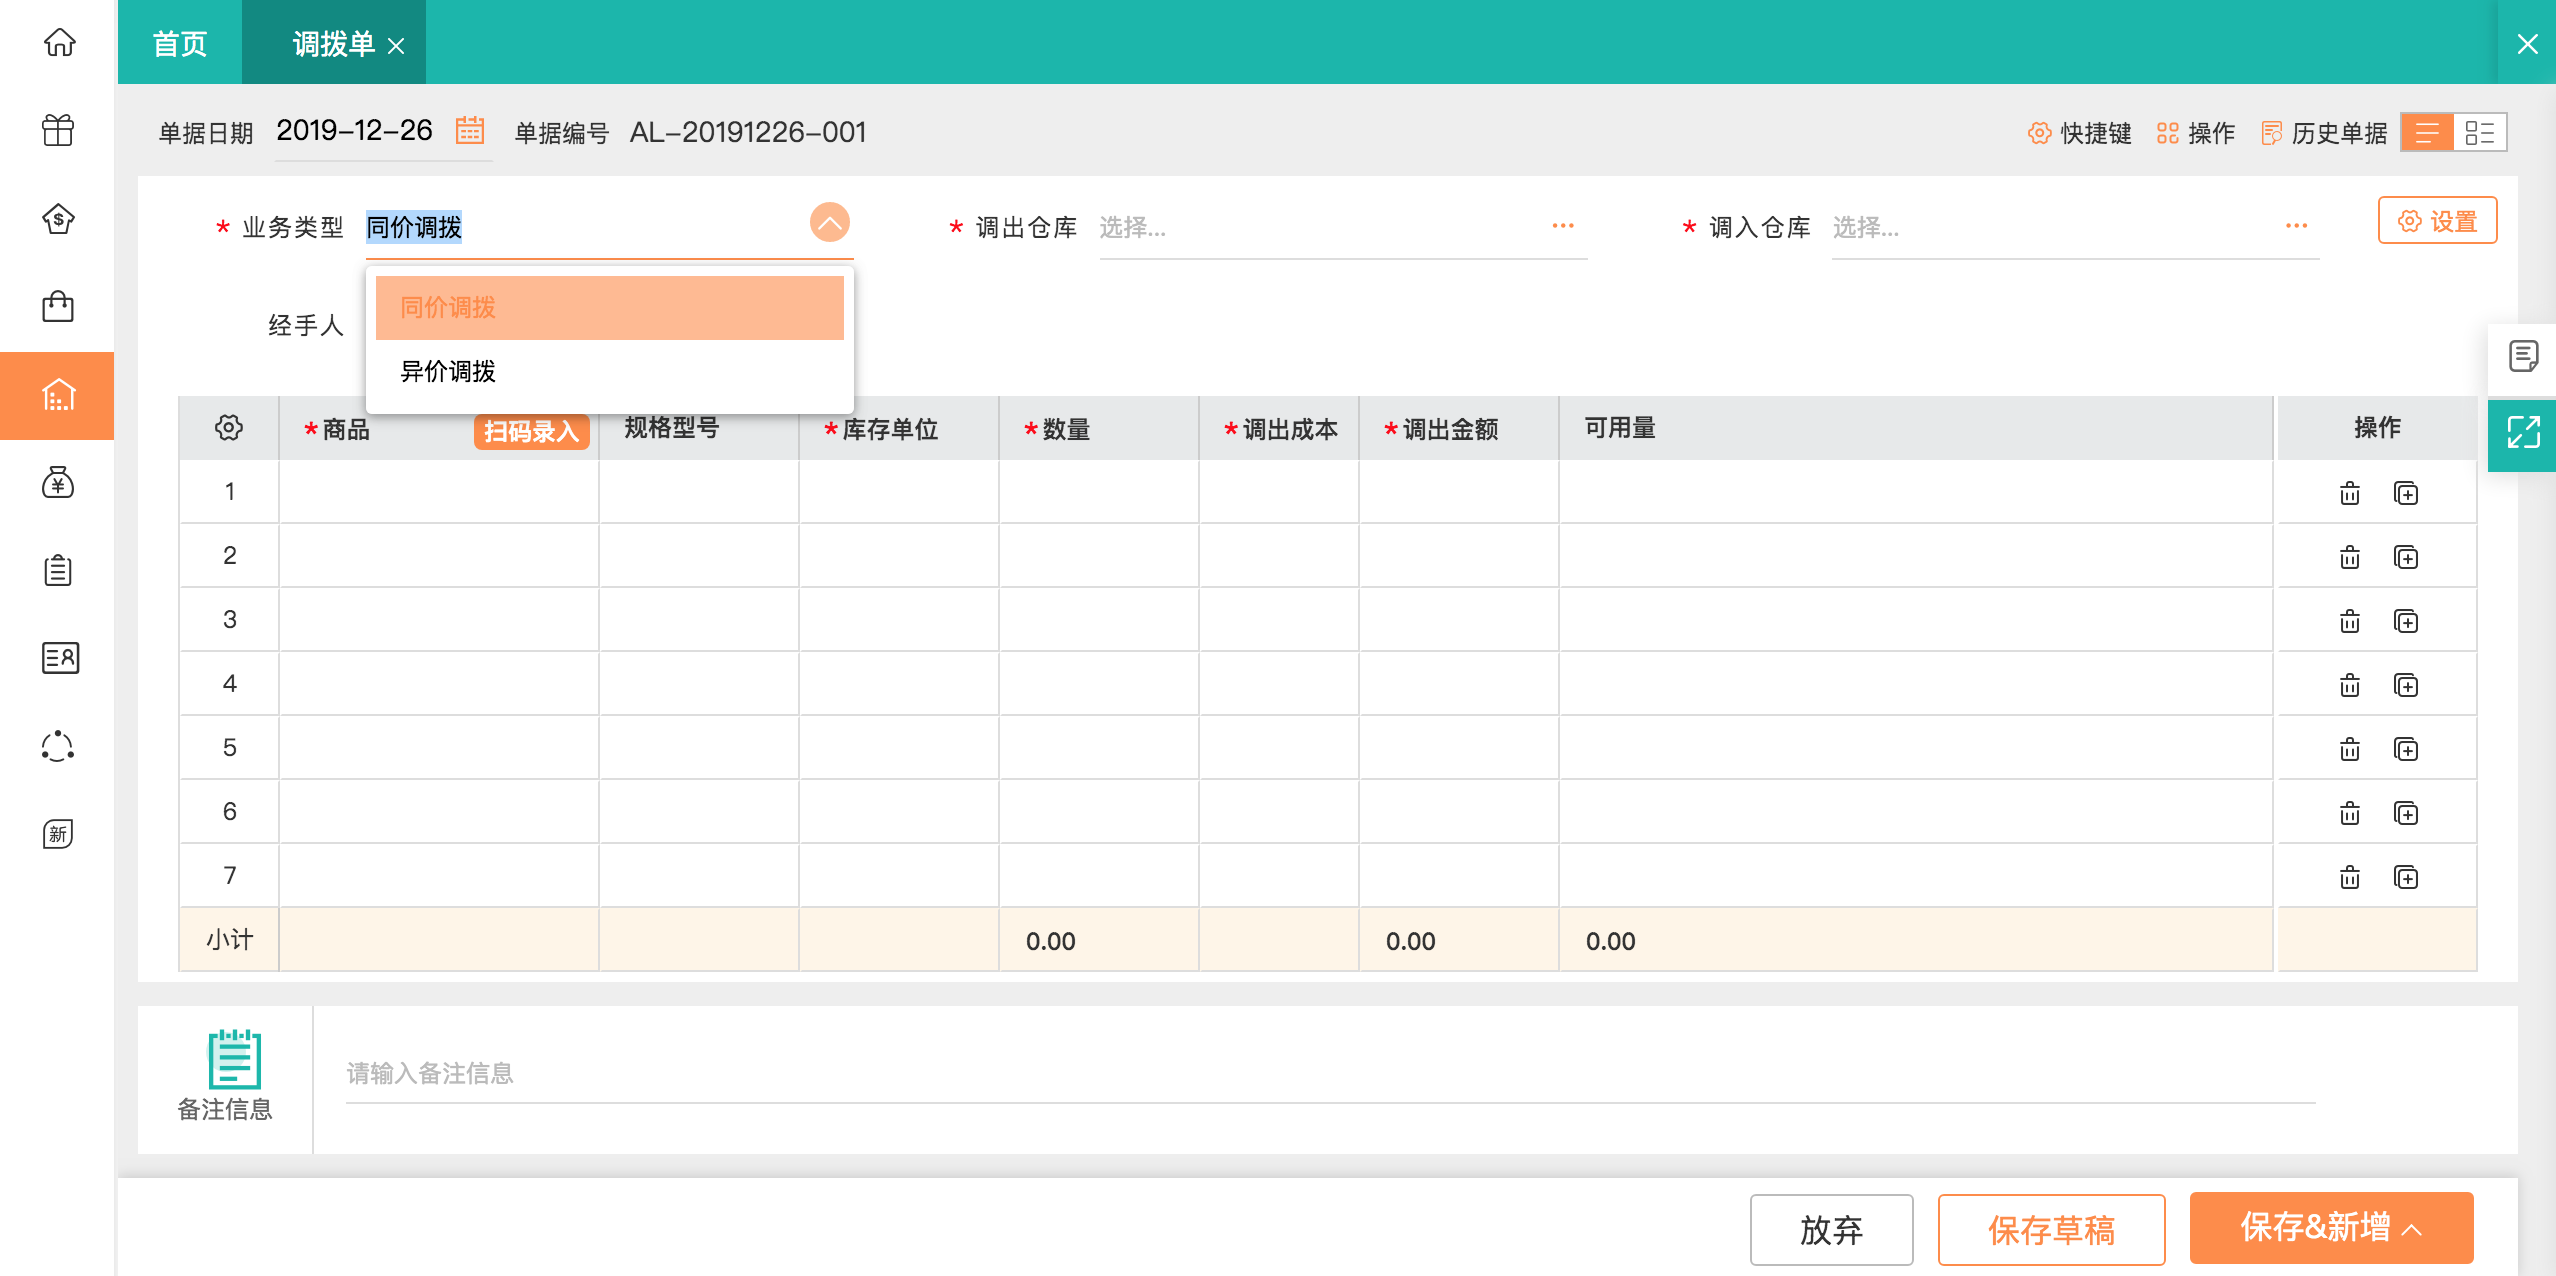Viewport: 2556px width, 1276px height.
Task: Select 异价调拨 business type option
Action: 608,370
